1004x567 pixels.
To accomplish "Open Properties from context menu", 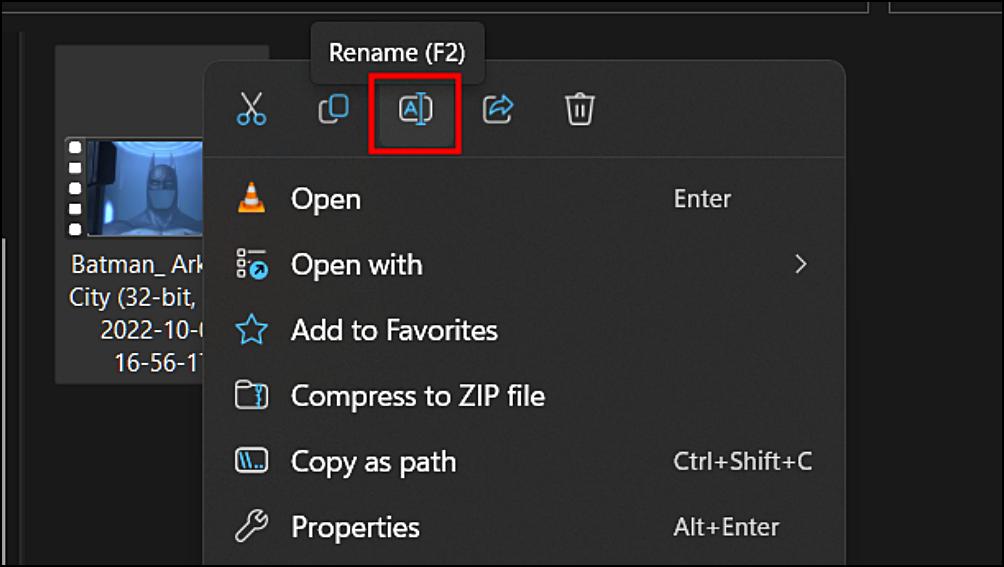I will [x=355, y=527].
